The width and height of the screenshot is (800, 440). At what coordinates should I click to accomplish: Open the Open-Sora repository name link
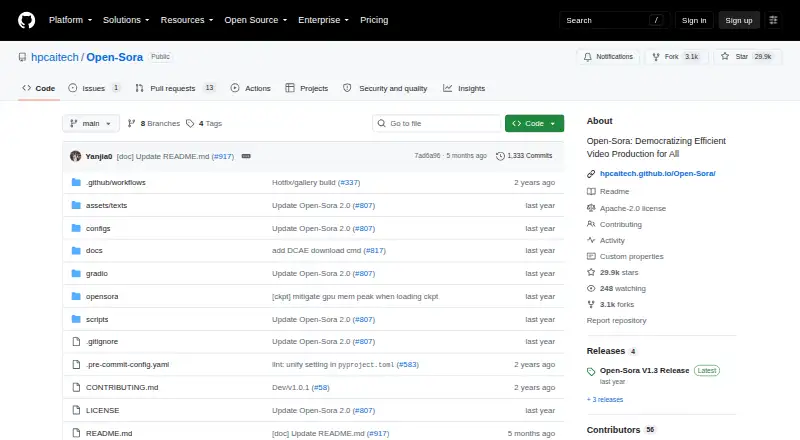pyautogui.click(x=114, y=57)
